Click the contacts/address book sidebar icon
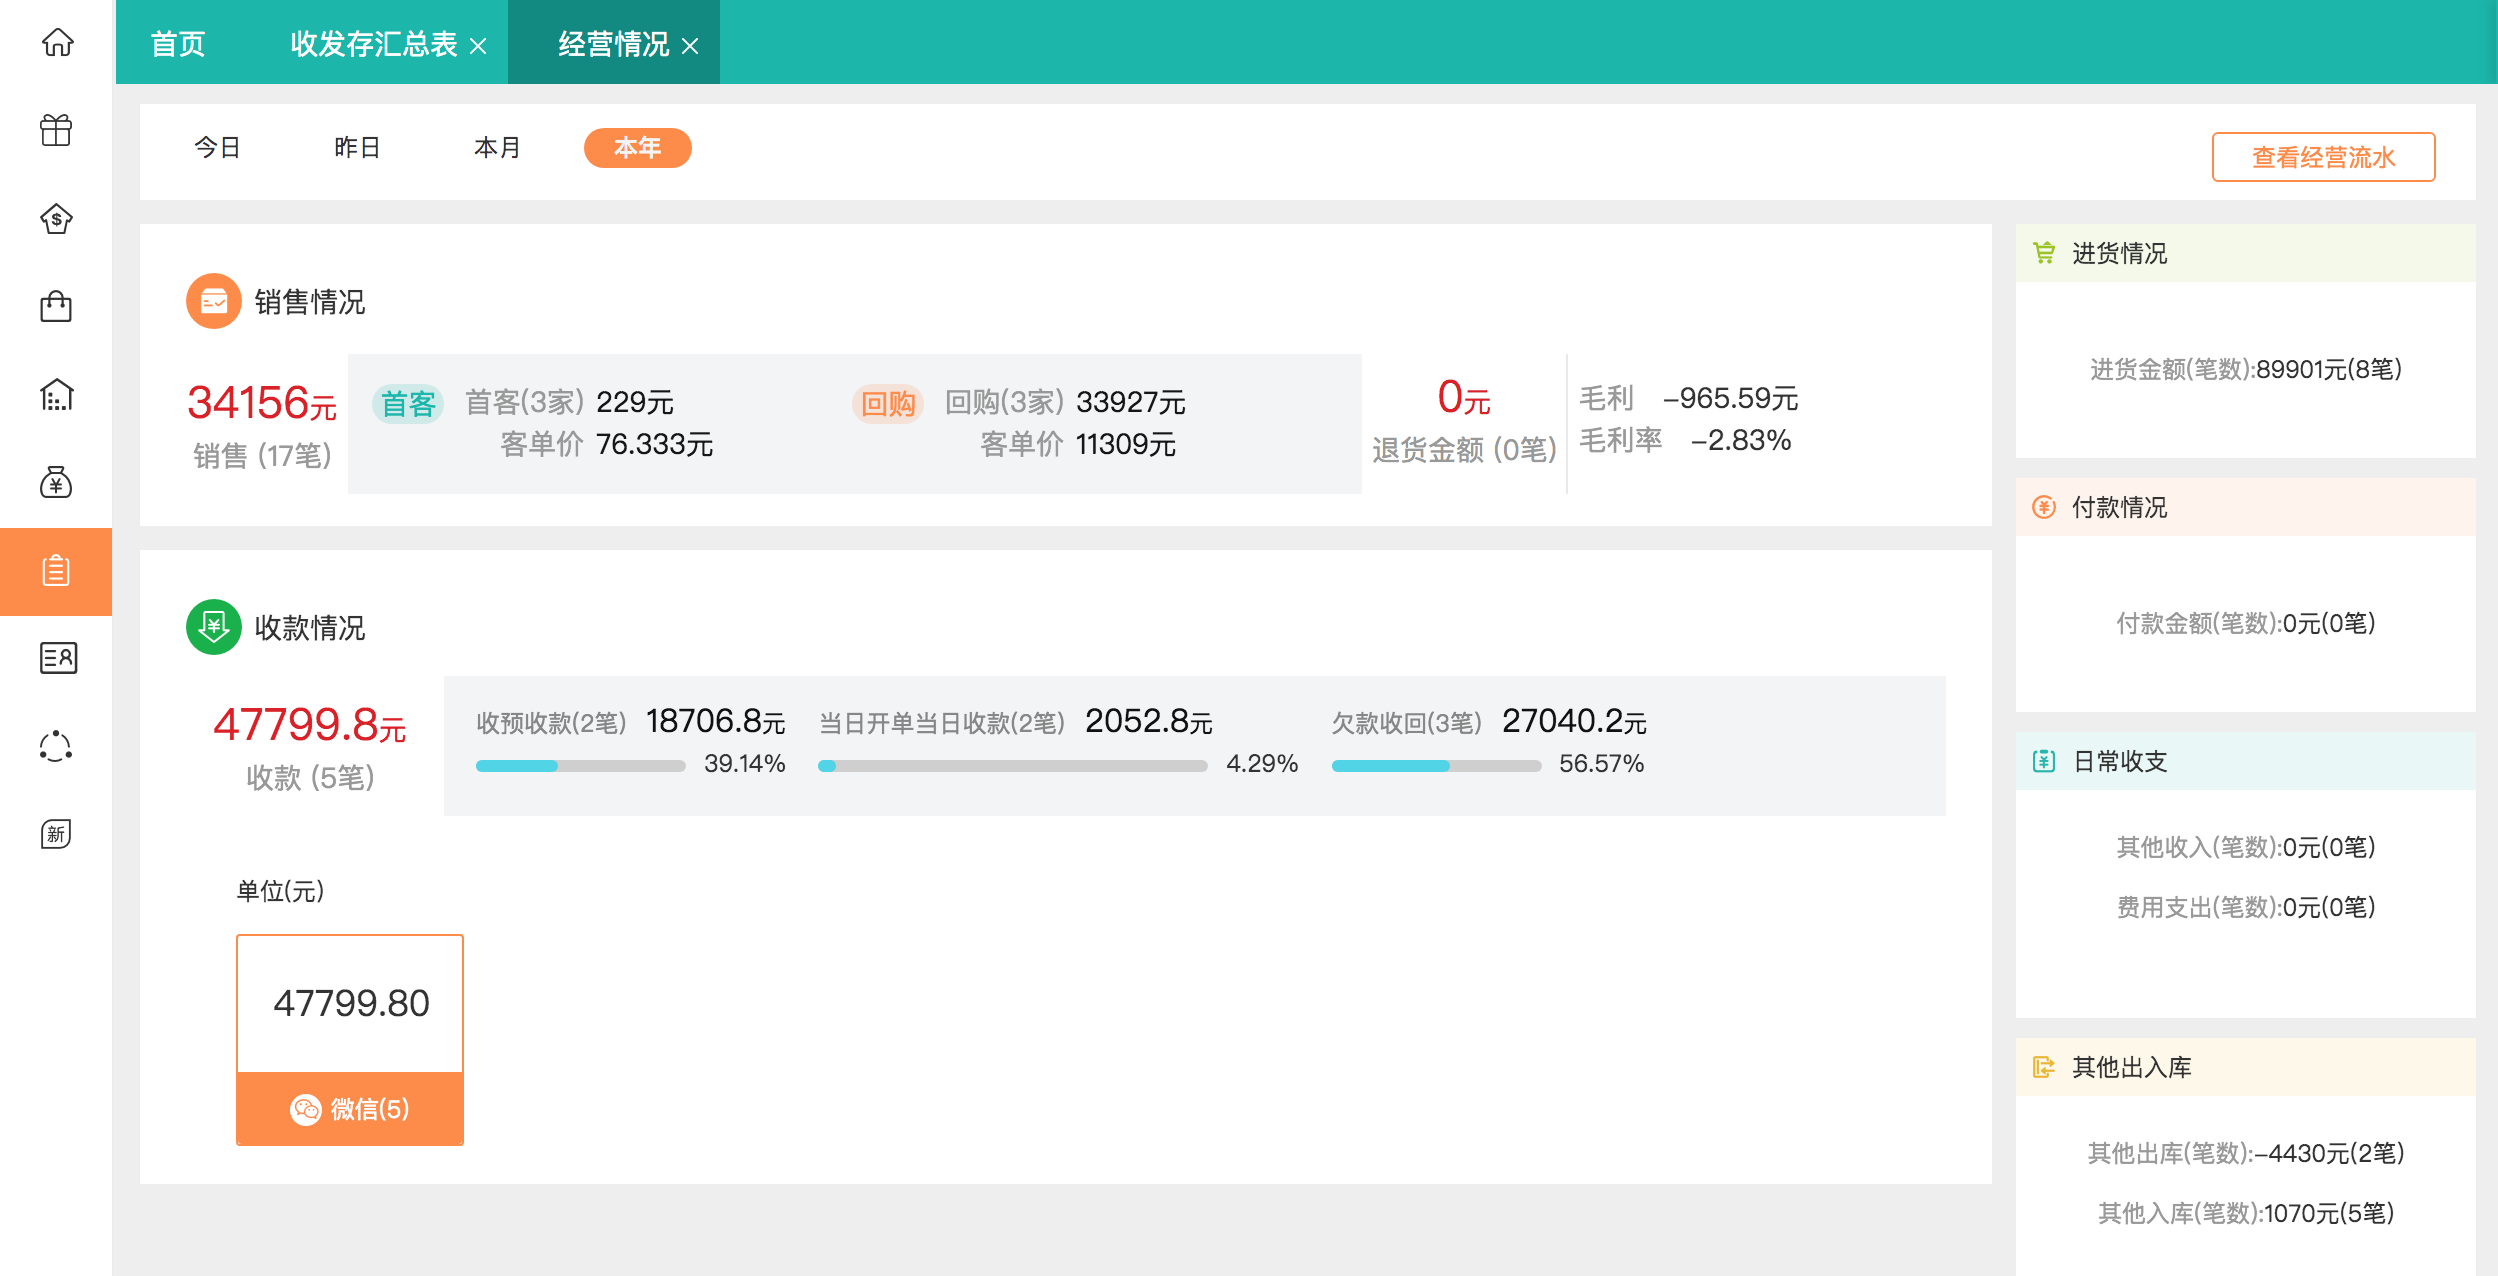This screenshot has height=1276, width=2498. [55, 659]
